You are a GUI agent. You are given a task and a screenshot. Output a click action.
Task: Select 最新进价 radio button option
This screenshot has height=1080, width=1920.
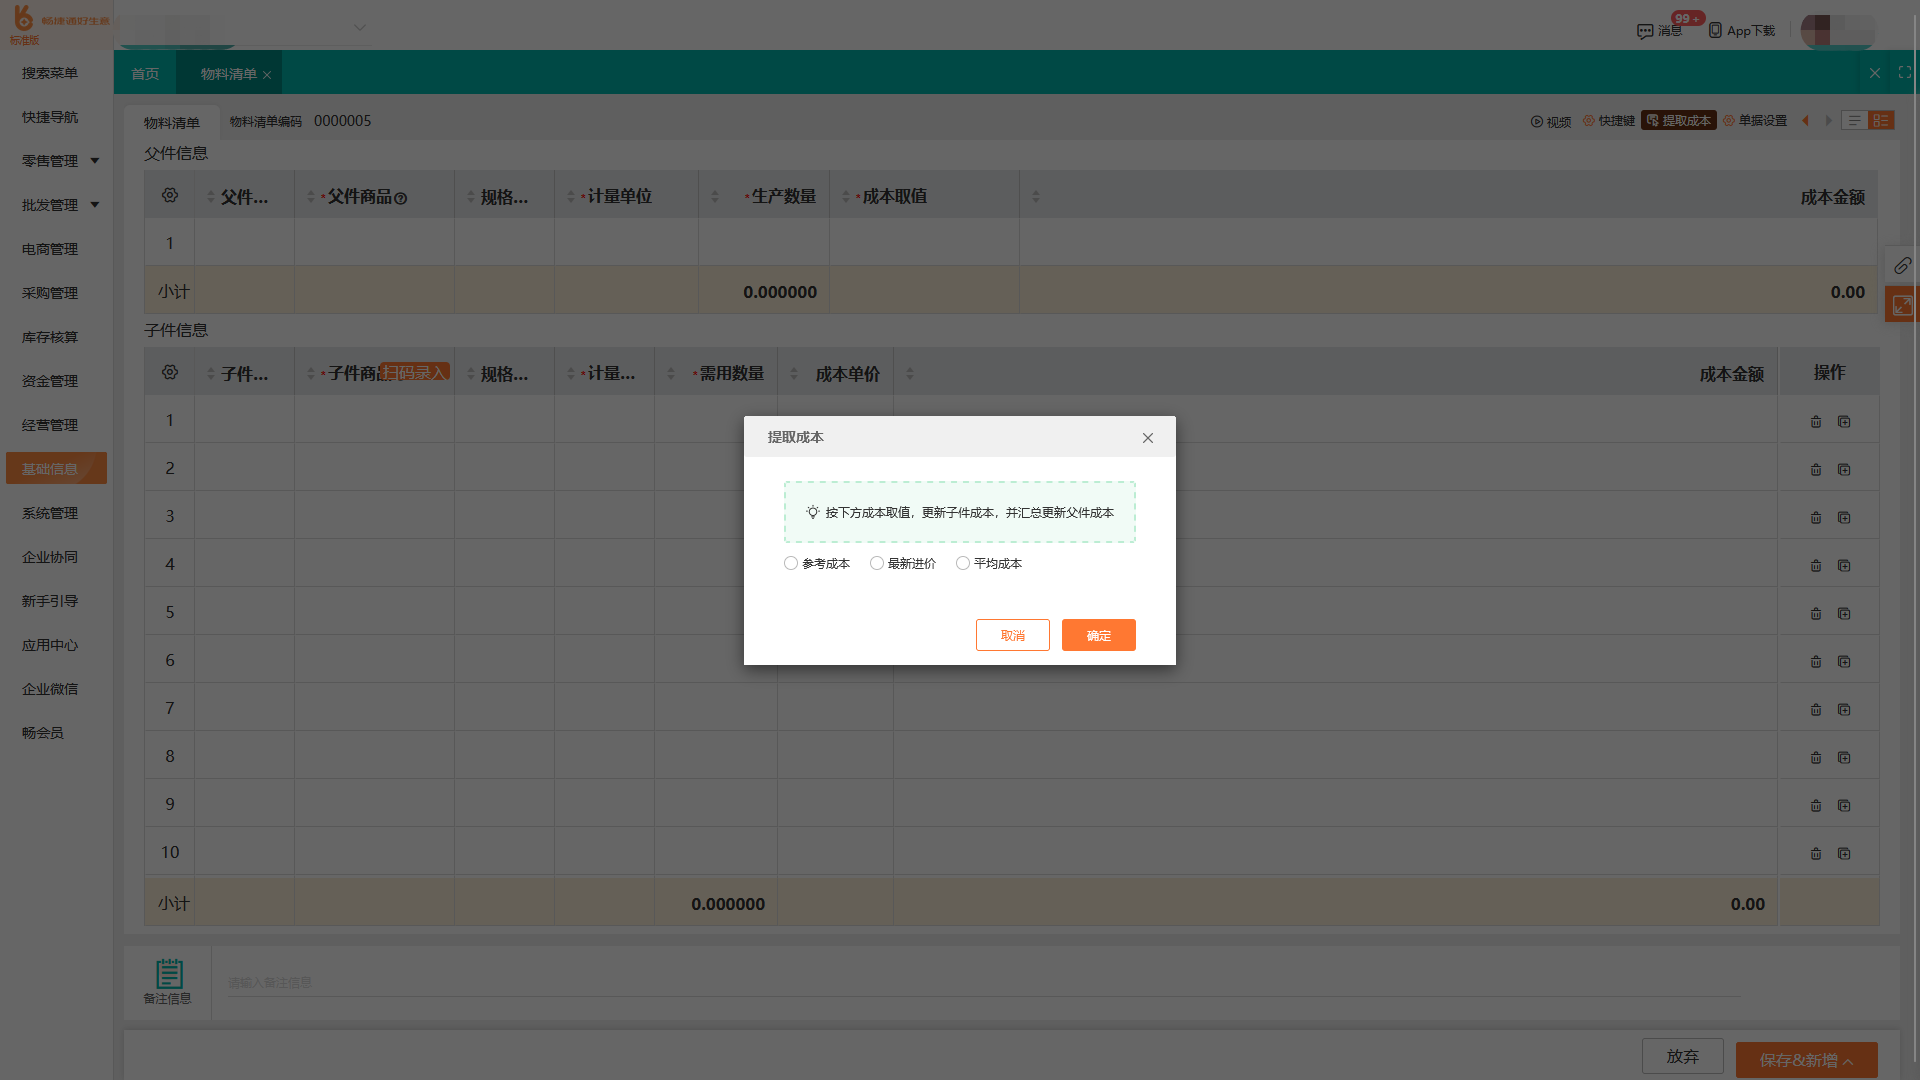coord(877,563)
